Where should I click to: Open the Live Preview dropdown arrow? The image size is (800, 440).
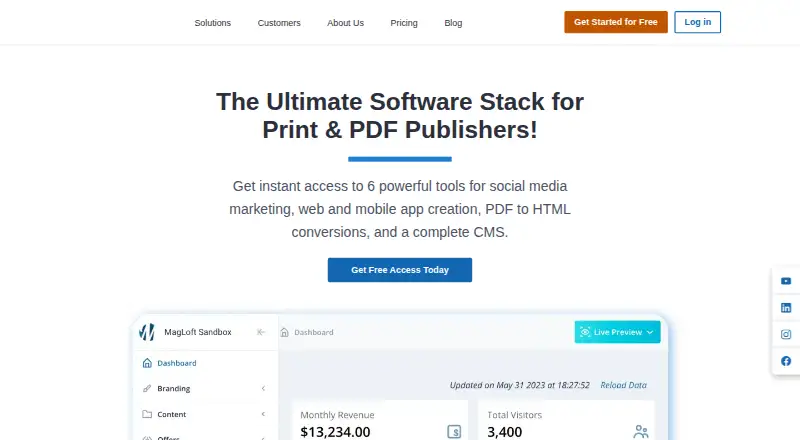click(x=649, y=332)
